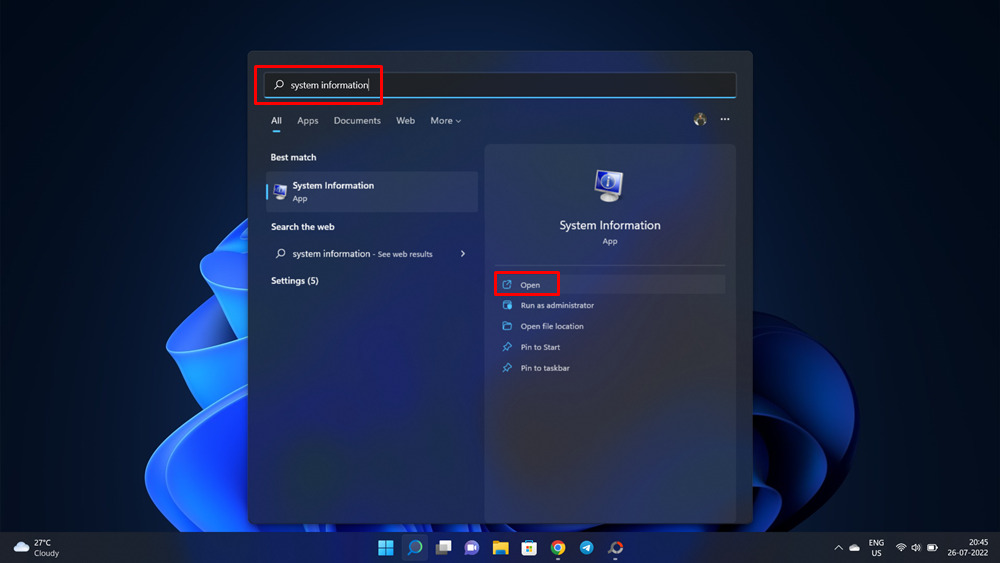Screen dimensions: 1000x563
Task: Click the Wi-Fi network tray icon
Action: (x=901, y=548)
